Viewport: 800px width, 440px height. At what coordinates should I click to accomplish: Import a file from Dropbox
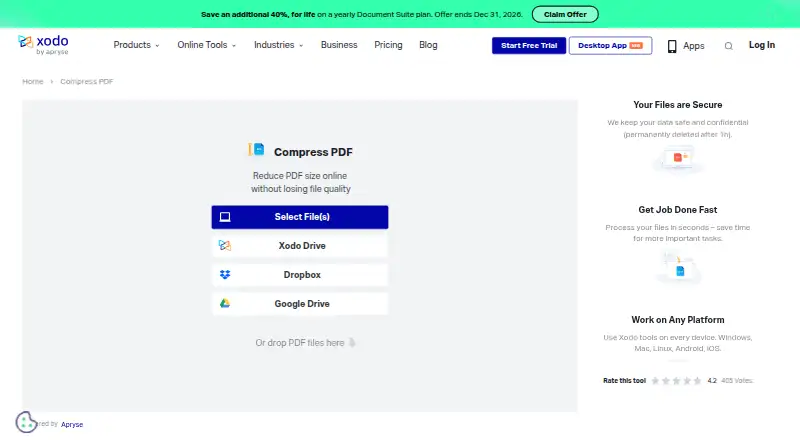pyautogui.click(x=300, y=275)
